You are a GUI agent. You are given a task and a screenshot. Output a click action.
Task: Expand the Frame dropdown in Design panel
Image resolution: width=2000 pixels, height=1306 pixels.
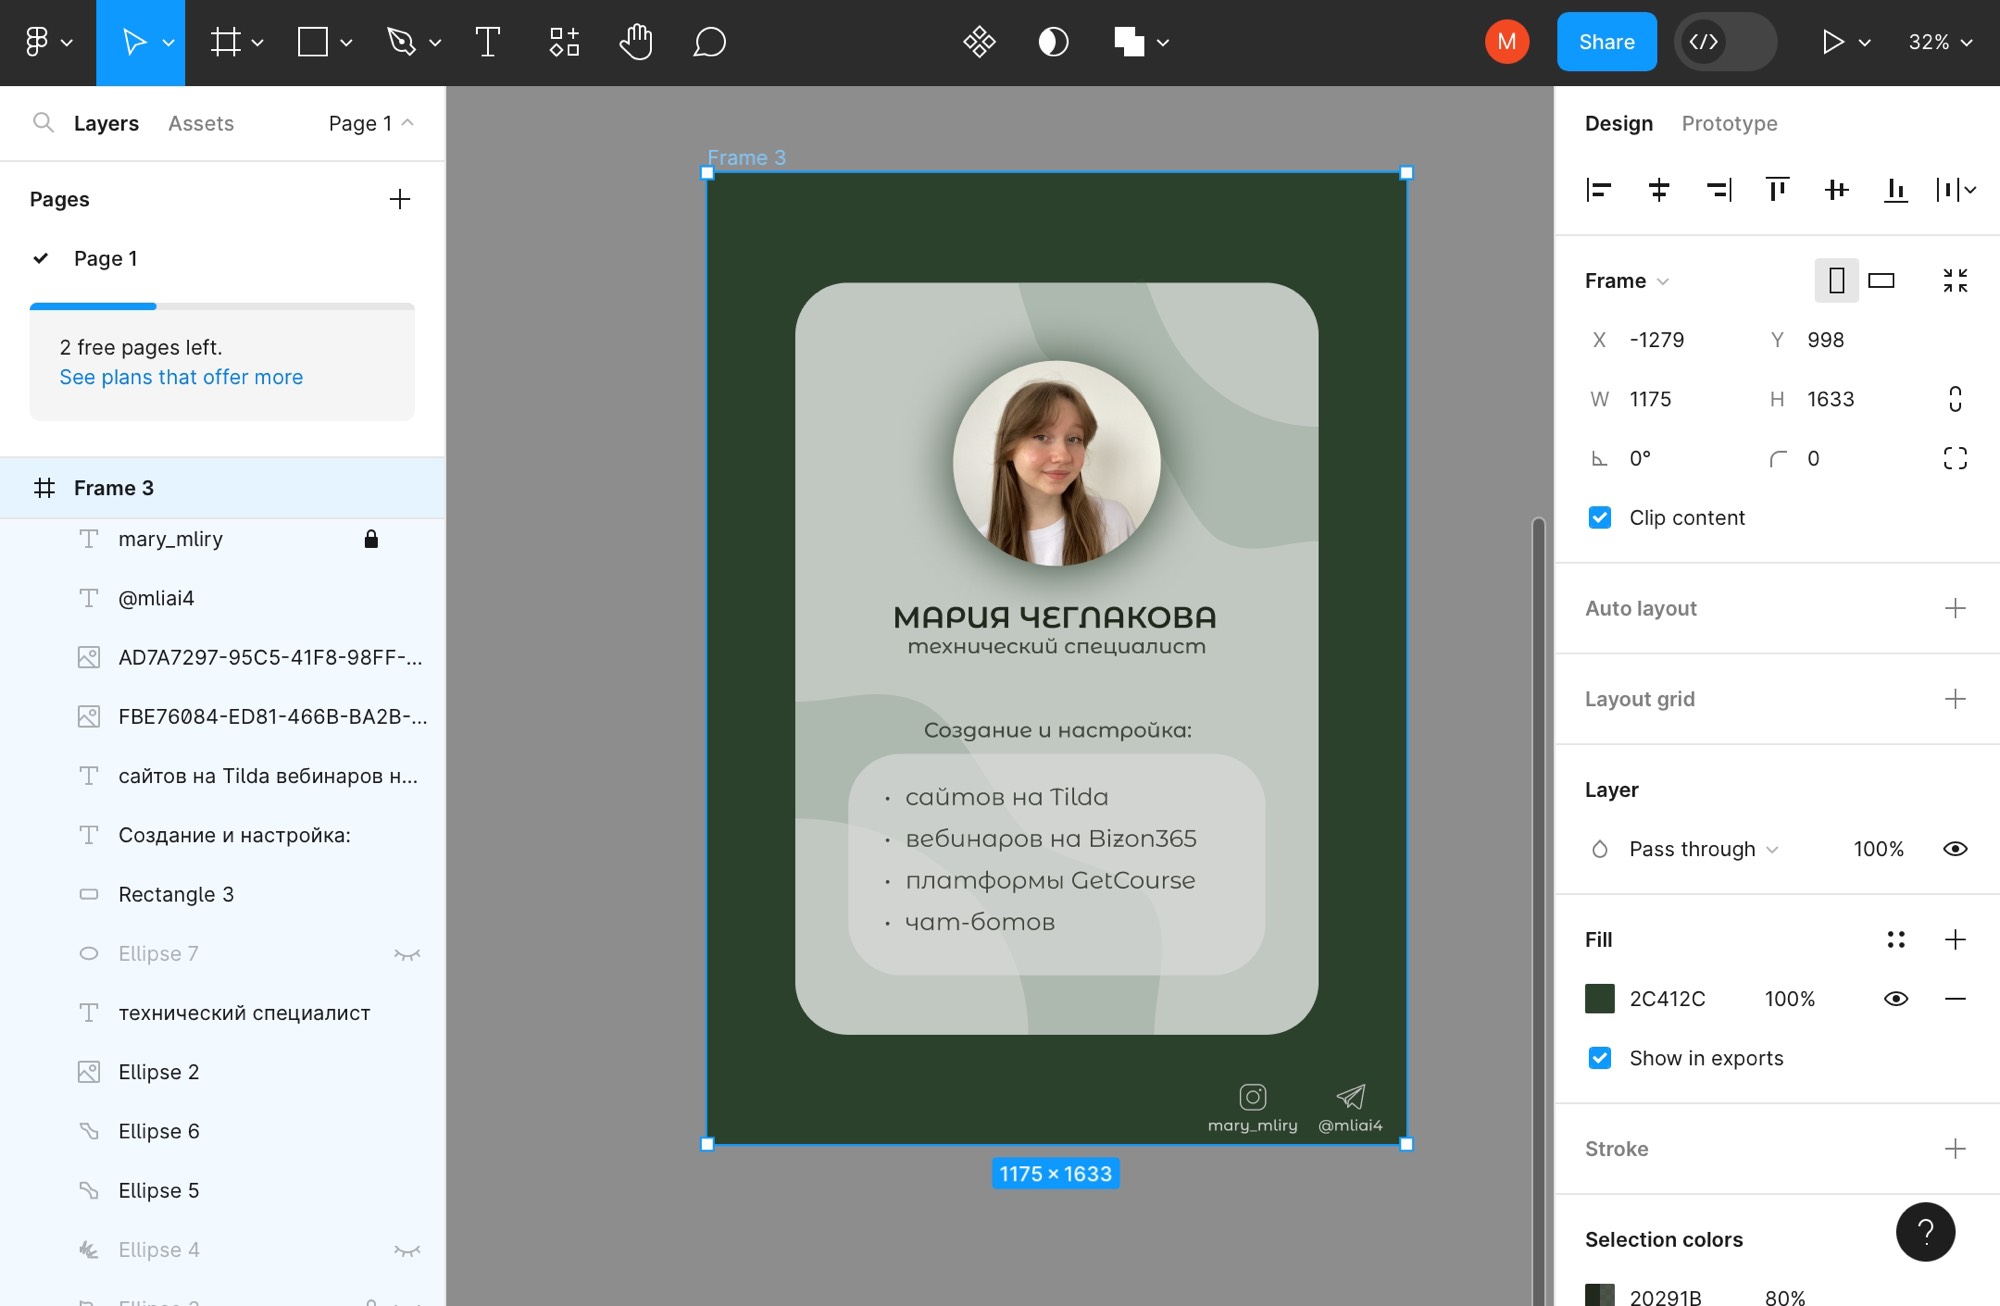(x=1660, y=281)
